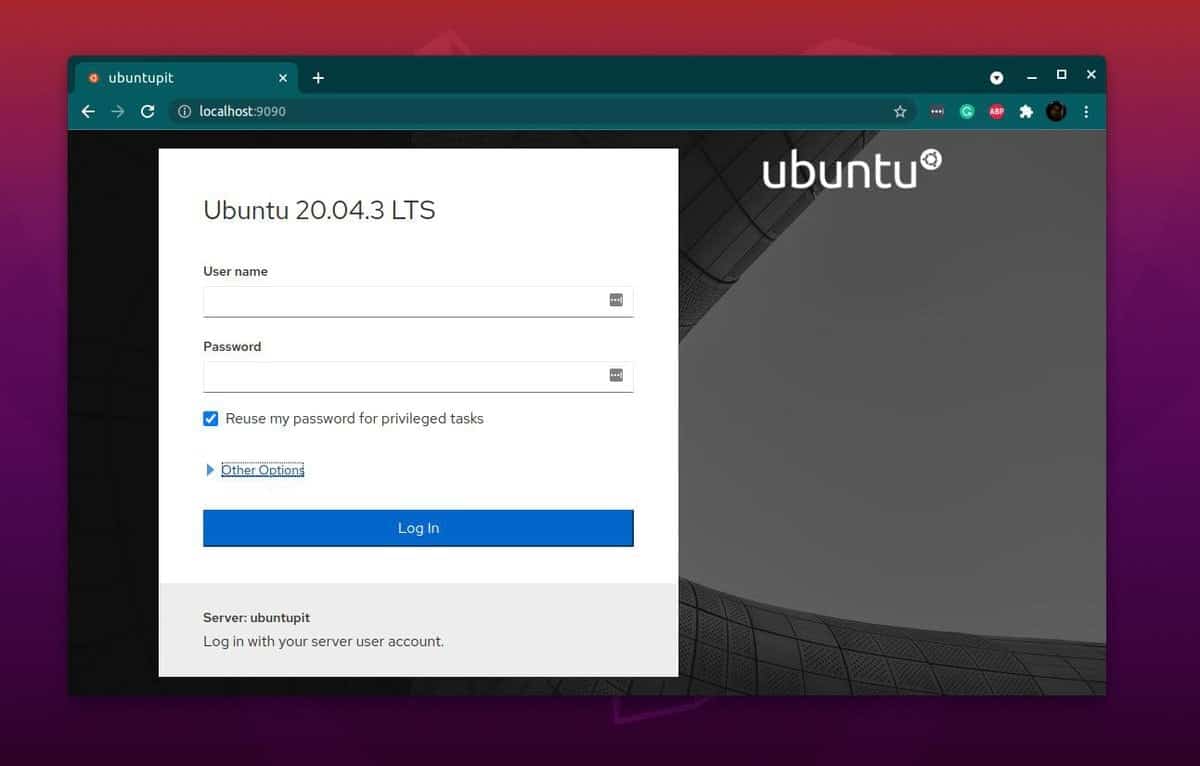Open the Chrome three-dot menu
The height and width of the screenshot is (766, 1200).
pos(1086,112)
